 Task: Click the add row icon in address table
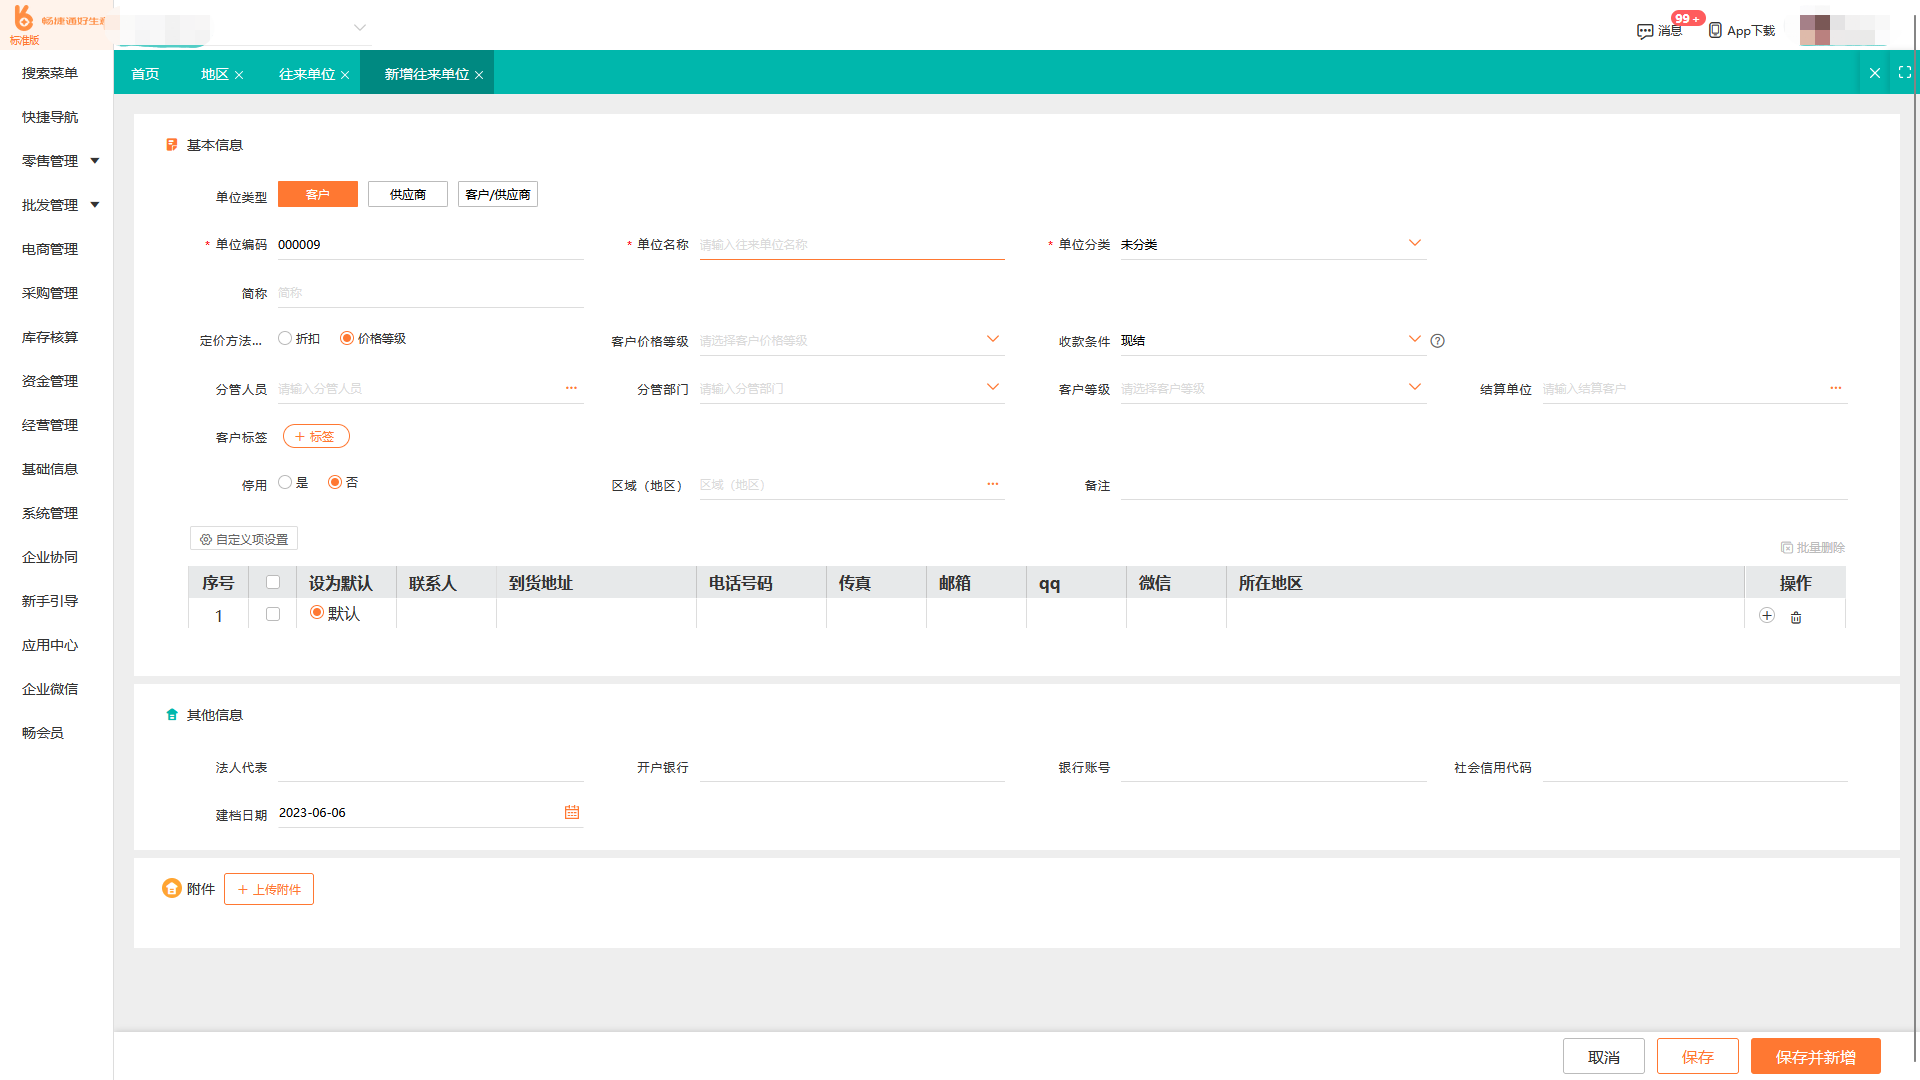1766,616
